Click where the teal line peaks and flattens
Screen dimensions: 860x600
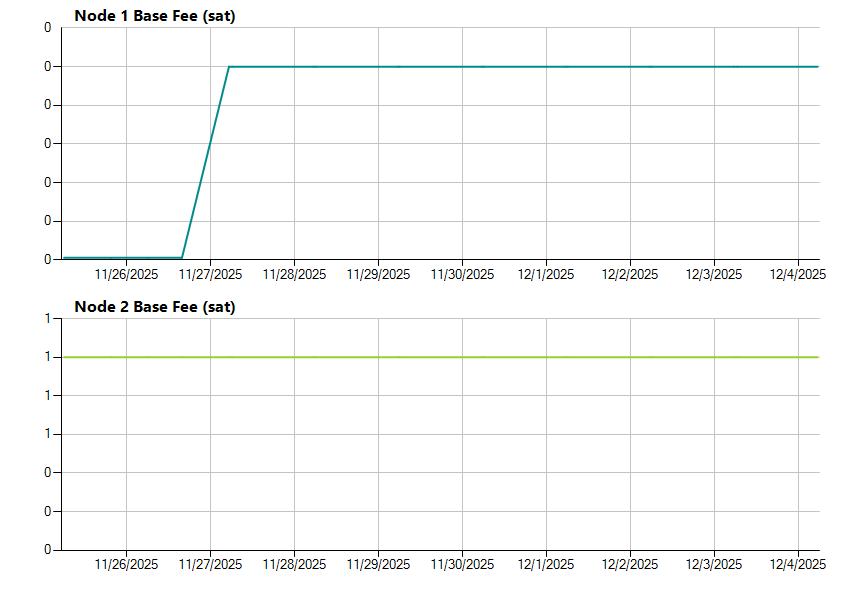(x=229, y=67)
